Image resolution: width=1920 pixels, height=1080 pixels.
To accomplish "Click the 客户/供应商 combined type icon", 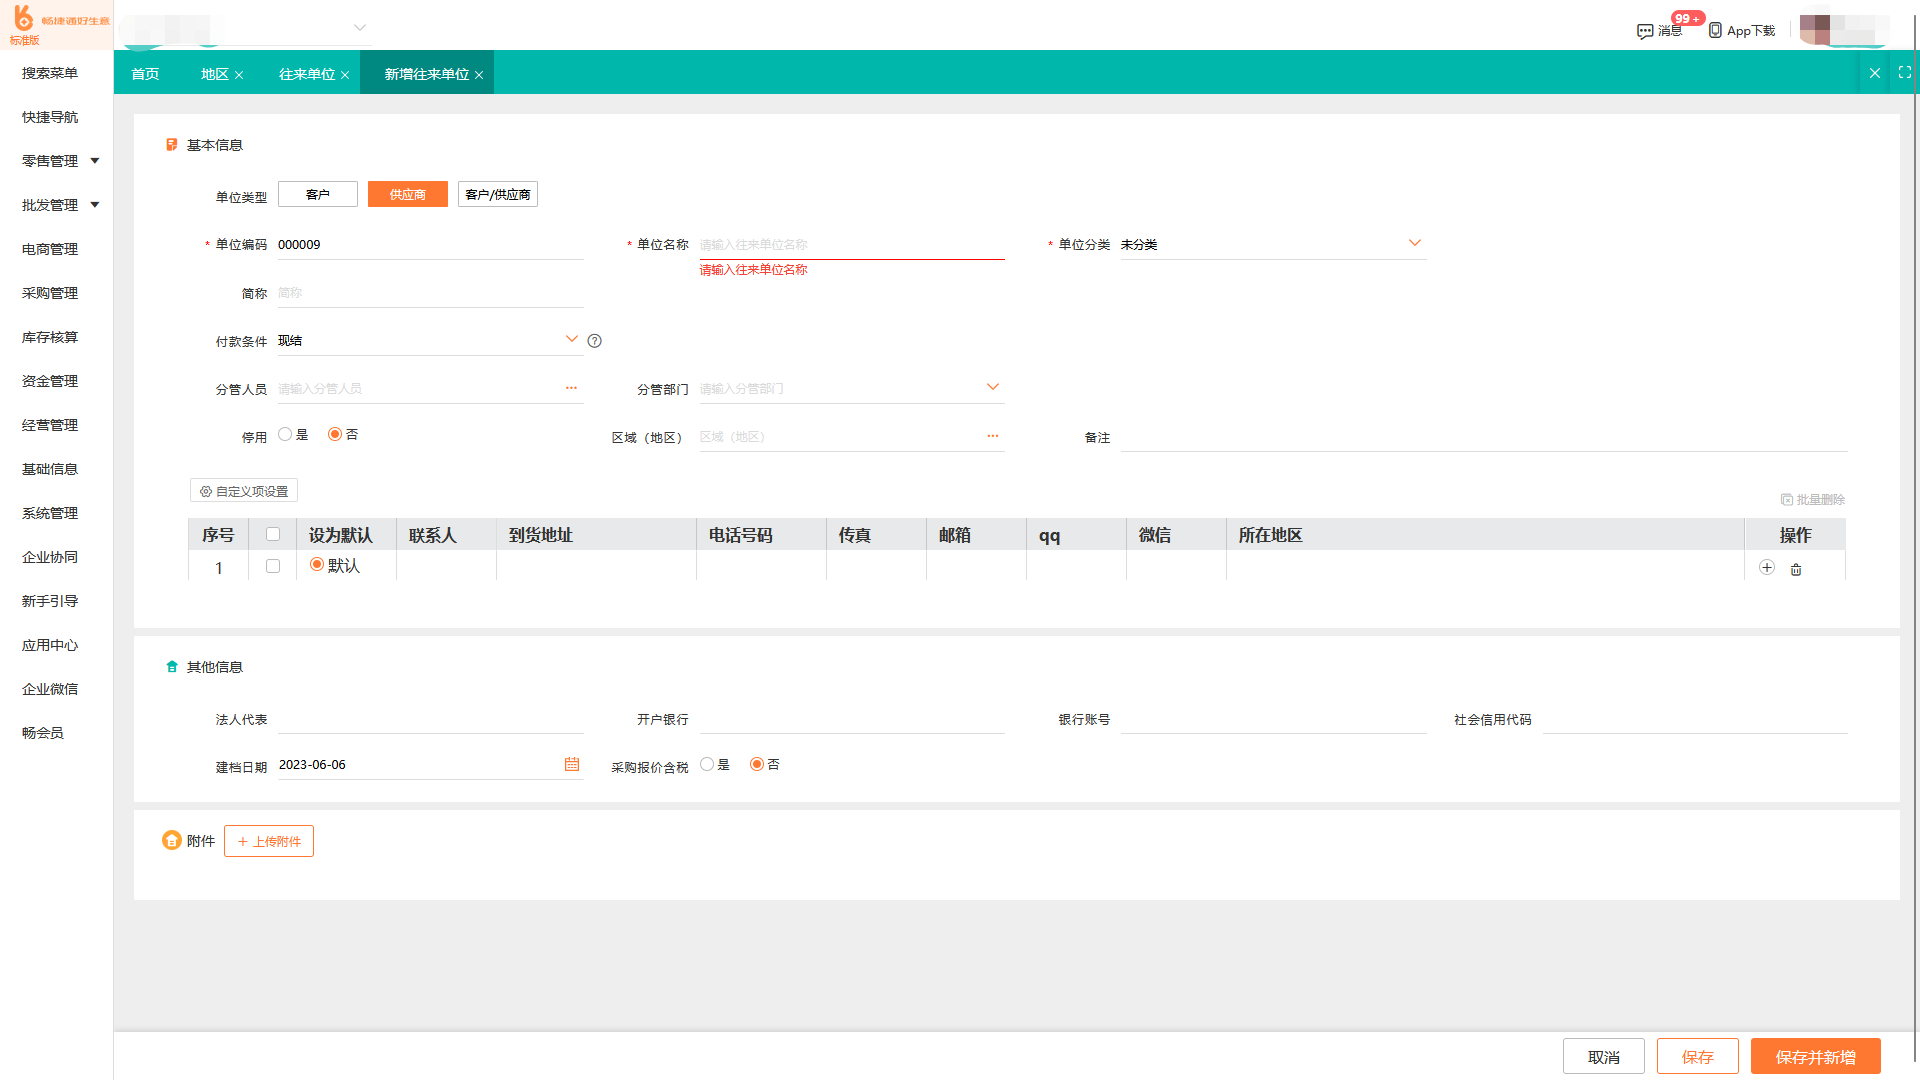I will tap(498, 194).
